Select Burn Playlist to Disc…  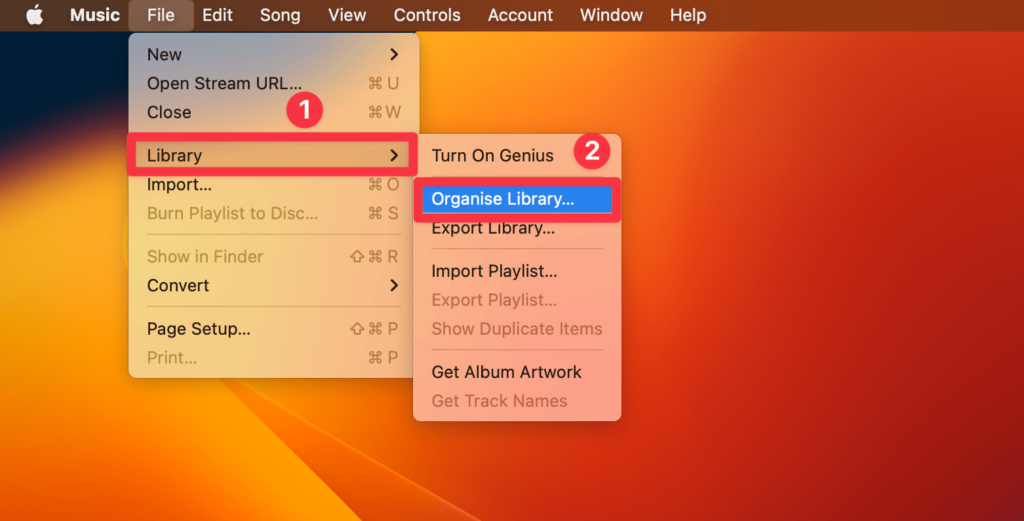(273, 213)
